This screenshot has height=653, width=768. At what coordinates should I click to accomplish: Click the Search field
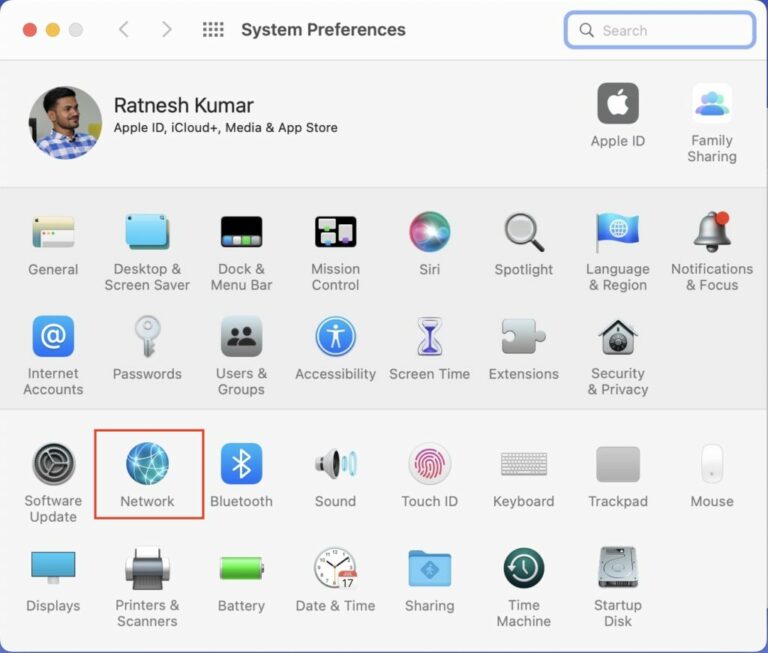670,30
